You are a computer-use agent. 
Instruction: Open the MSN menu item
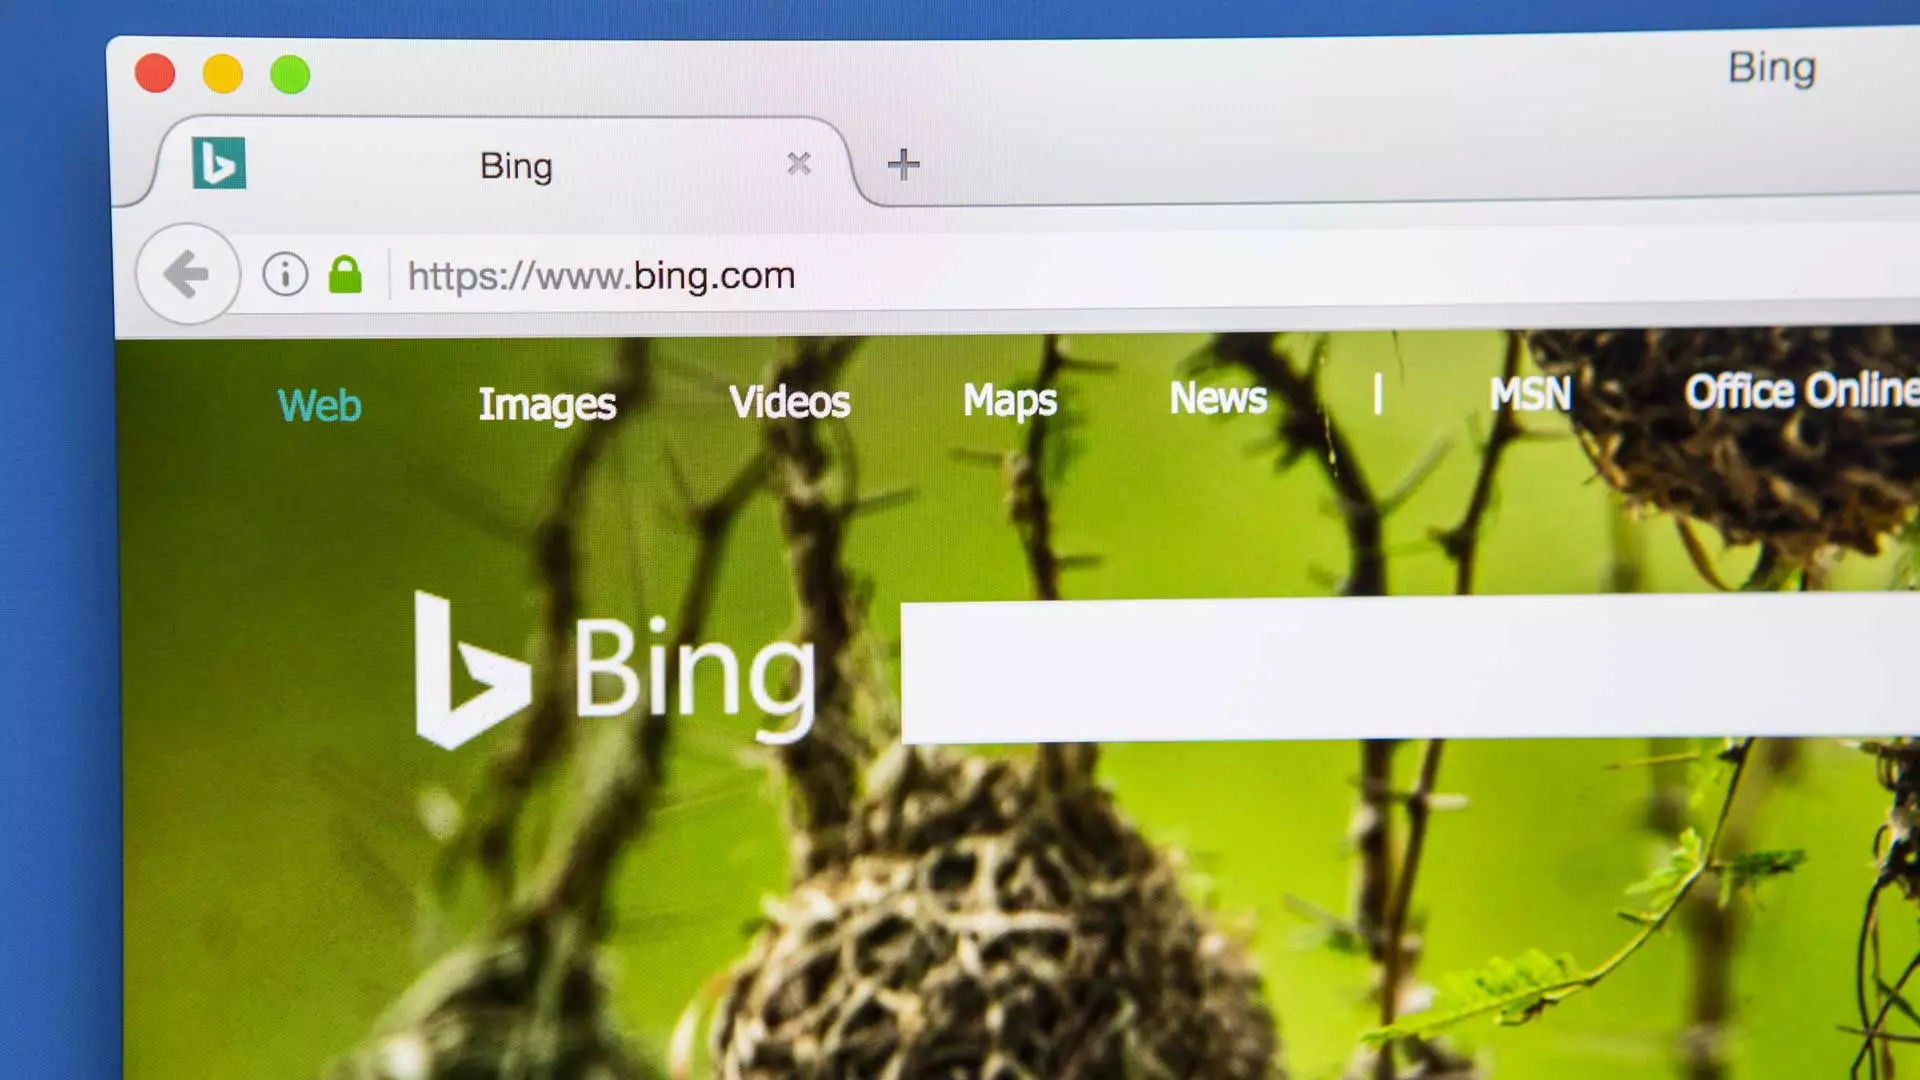click(x=1528, y=398)
